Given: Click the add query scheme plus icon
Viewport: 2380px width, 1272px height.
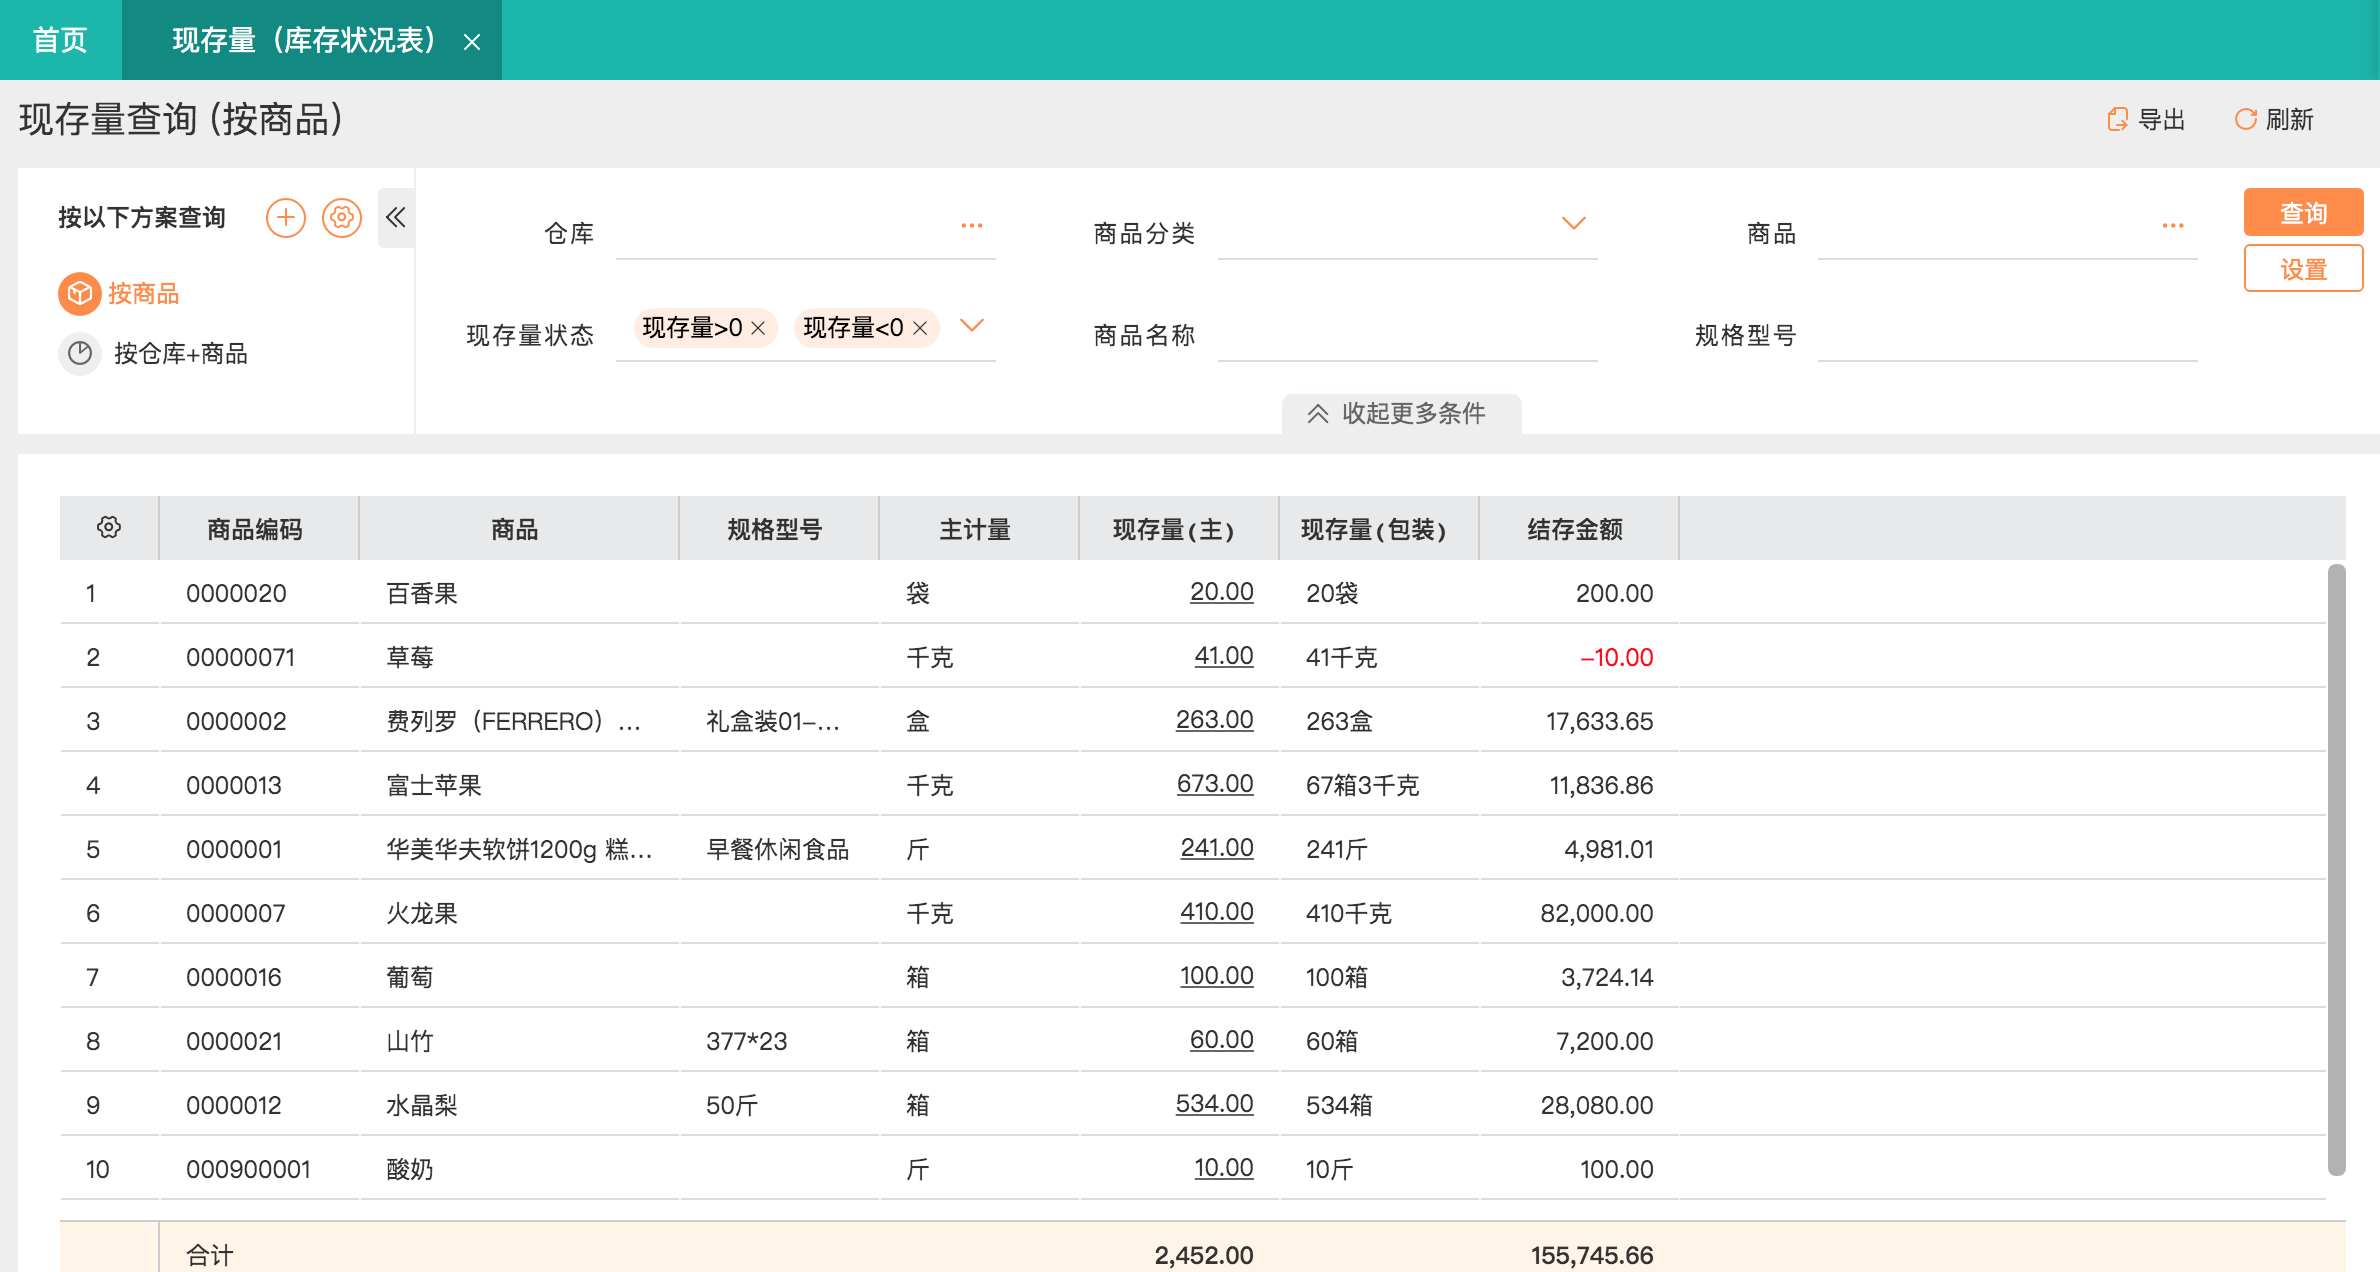Looking at the screenshot, I should click(x=286, y=217).
